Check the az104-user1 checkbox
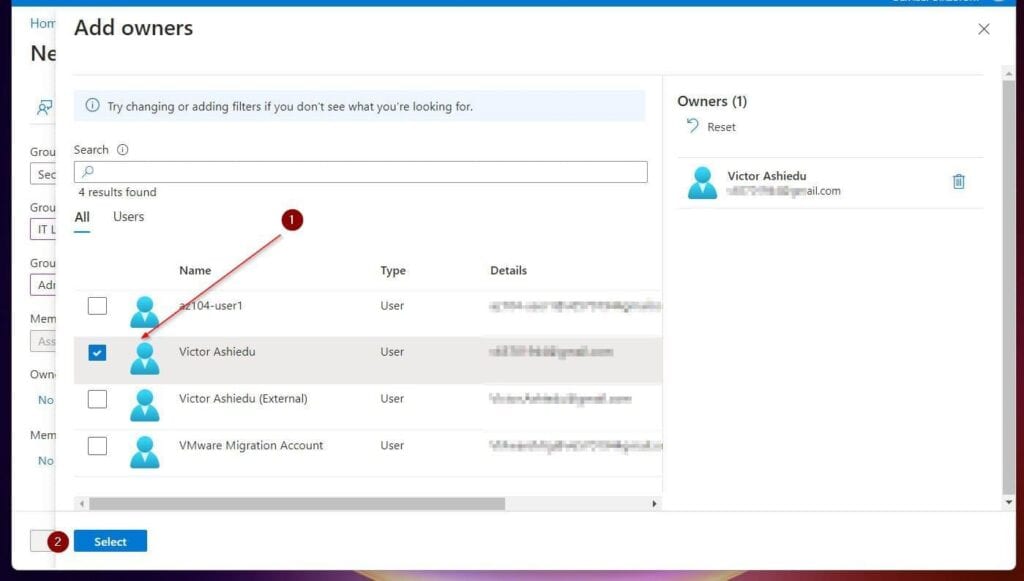Viewport: 1024px width, 581px height. point(97,306)
